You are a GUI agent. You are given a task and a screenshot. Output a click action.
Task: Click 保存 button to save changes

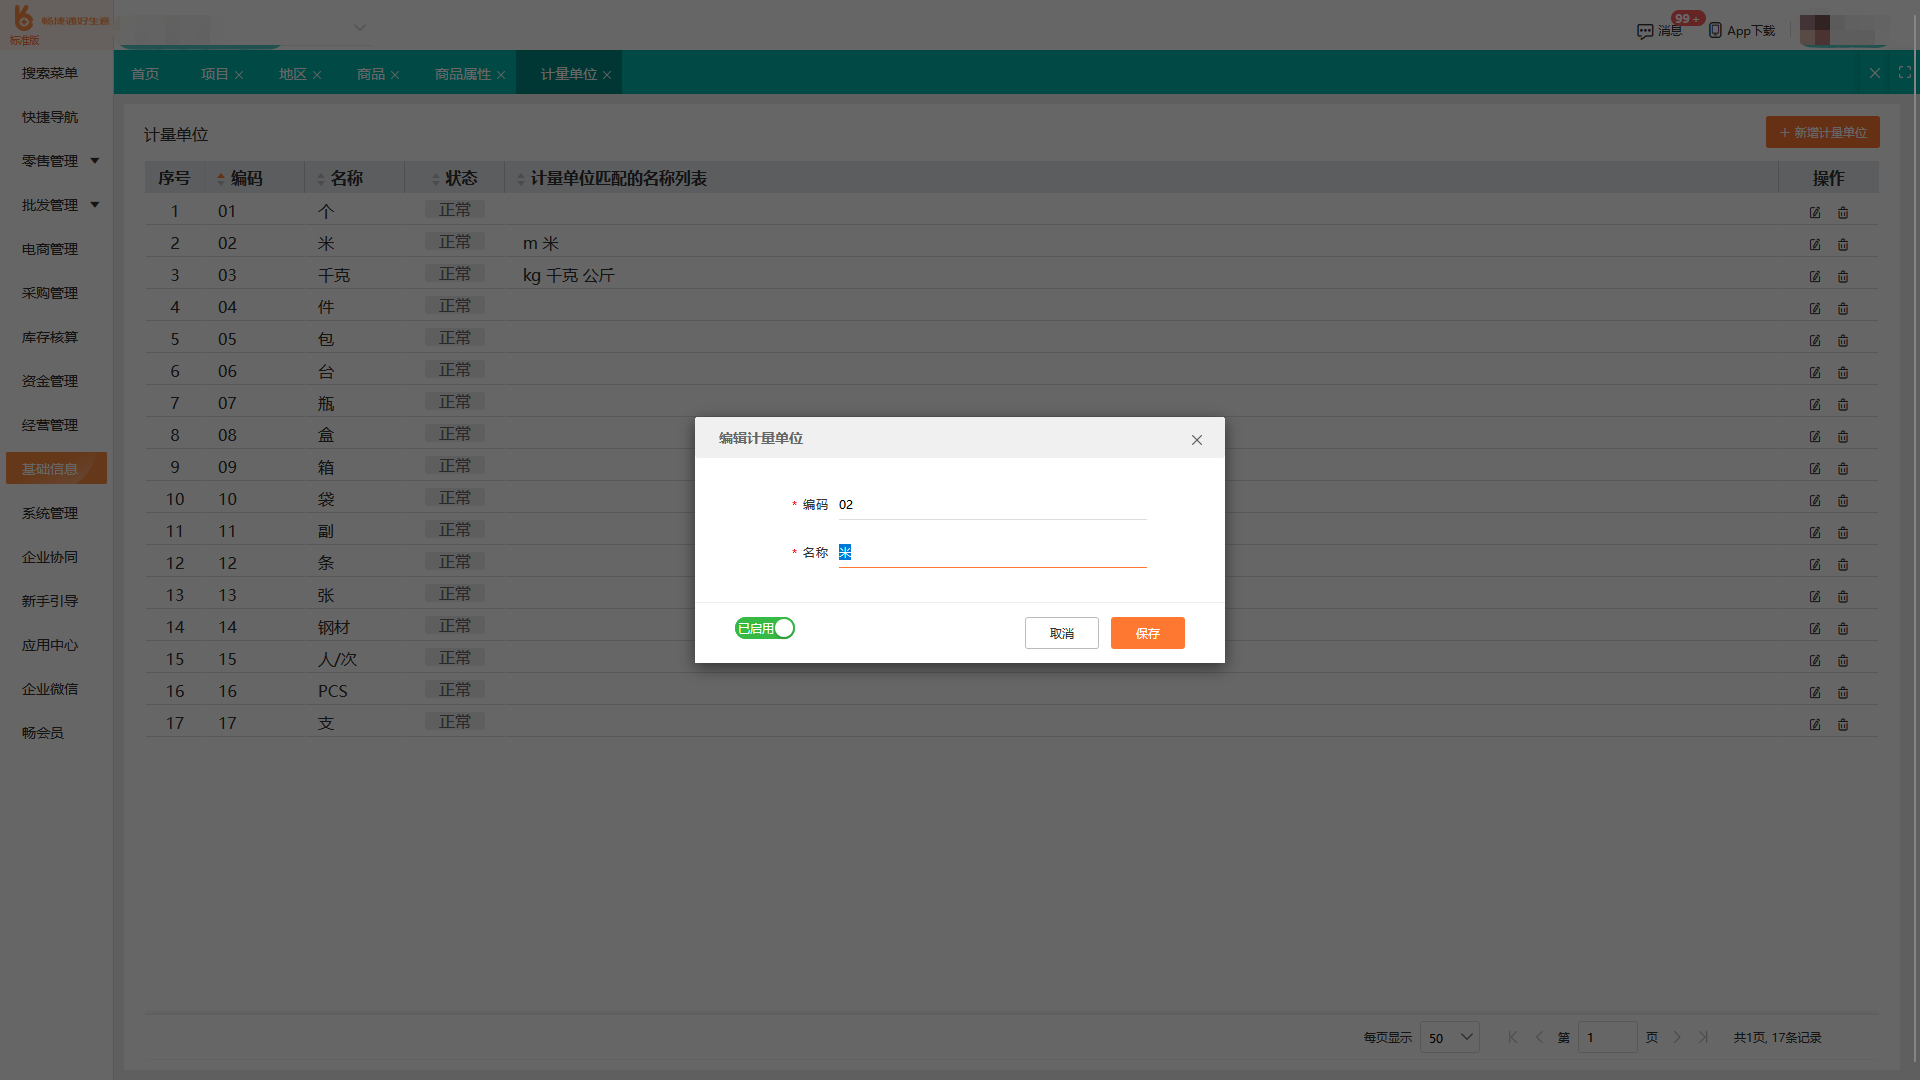[x=1147, y=633]
